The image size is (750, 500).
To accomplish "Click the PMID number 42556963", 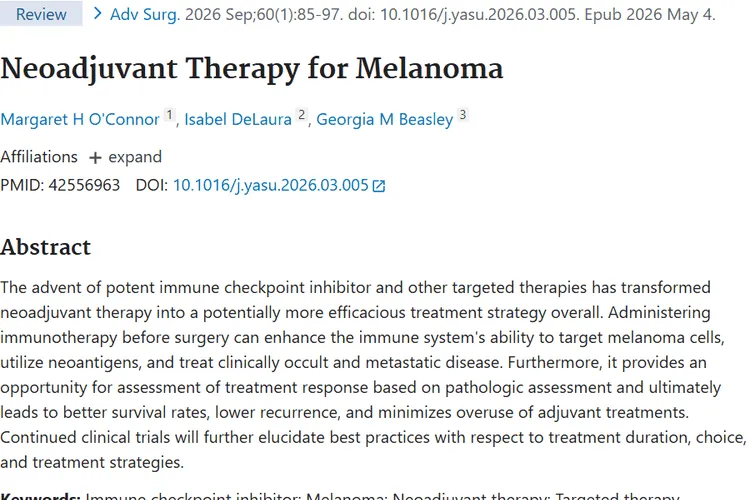I will point(84,185).
